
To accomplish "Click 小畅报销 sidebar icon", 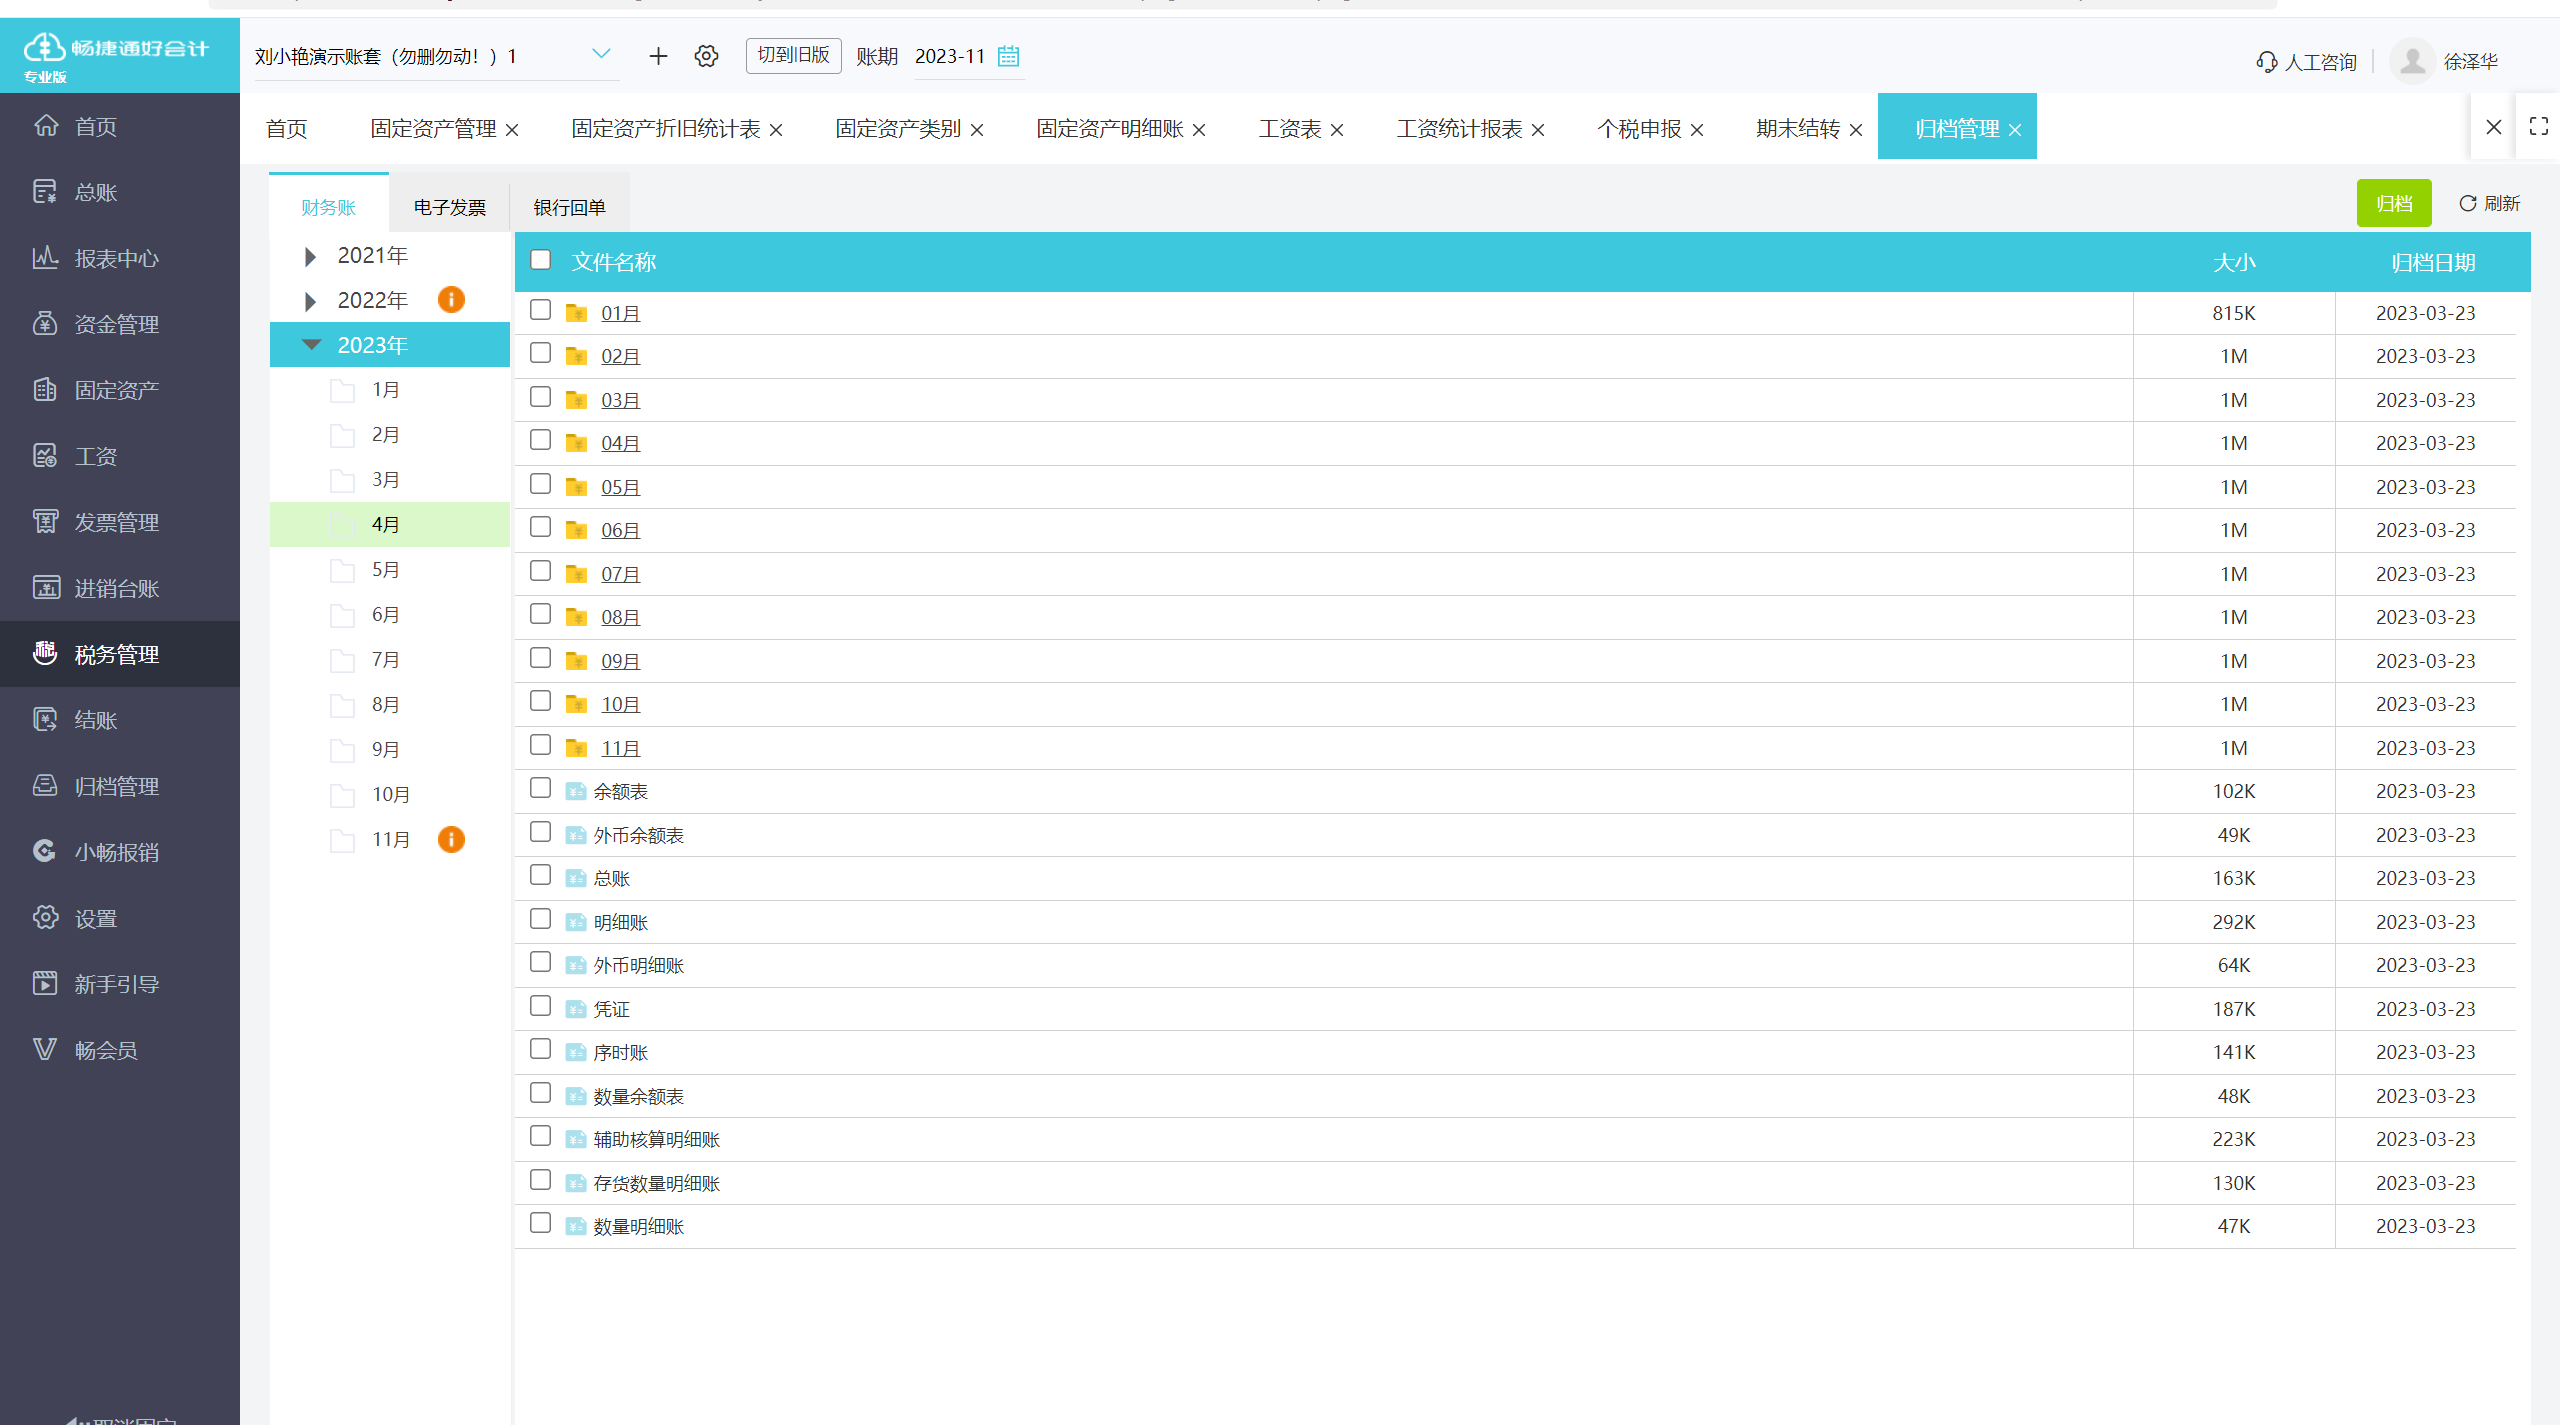I will (47, 851).
